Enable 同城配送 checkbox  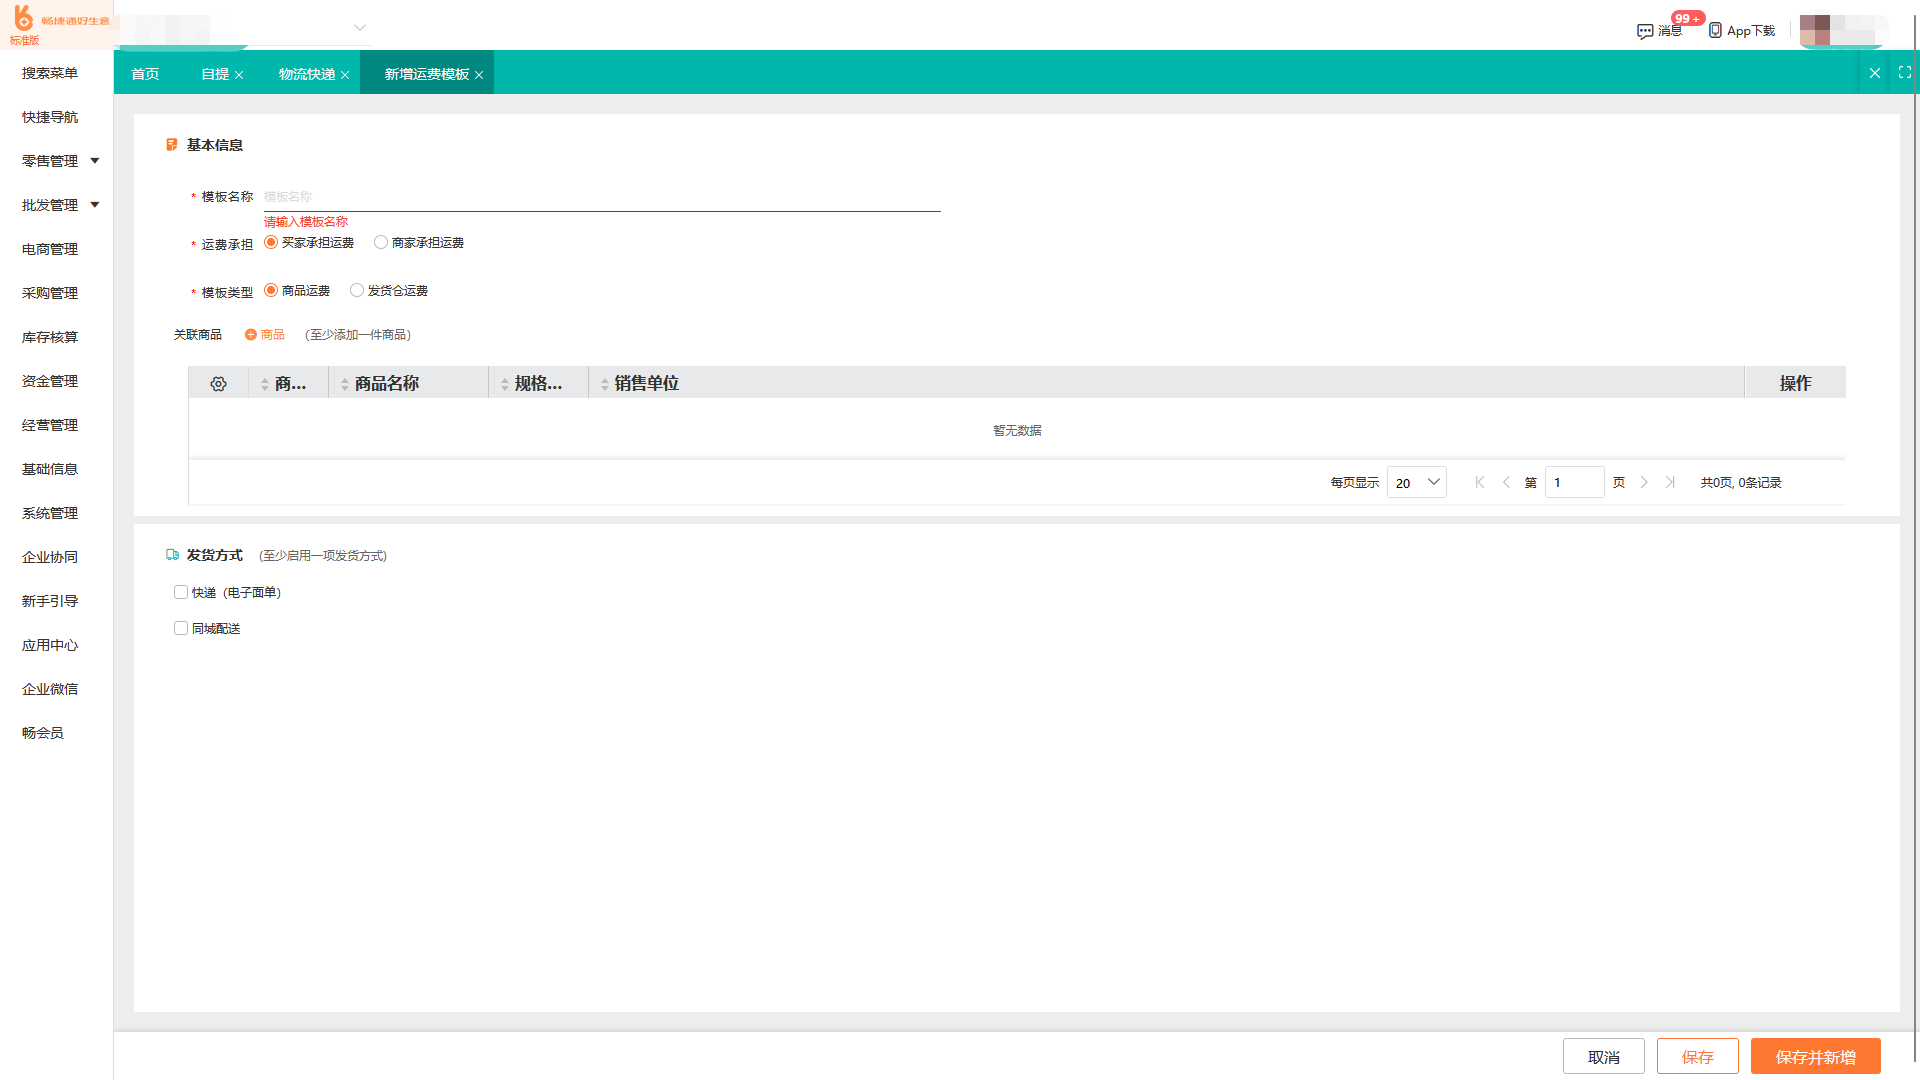181,626
